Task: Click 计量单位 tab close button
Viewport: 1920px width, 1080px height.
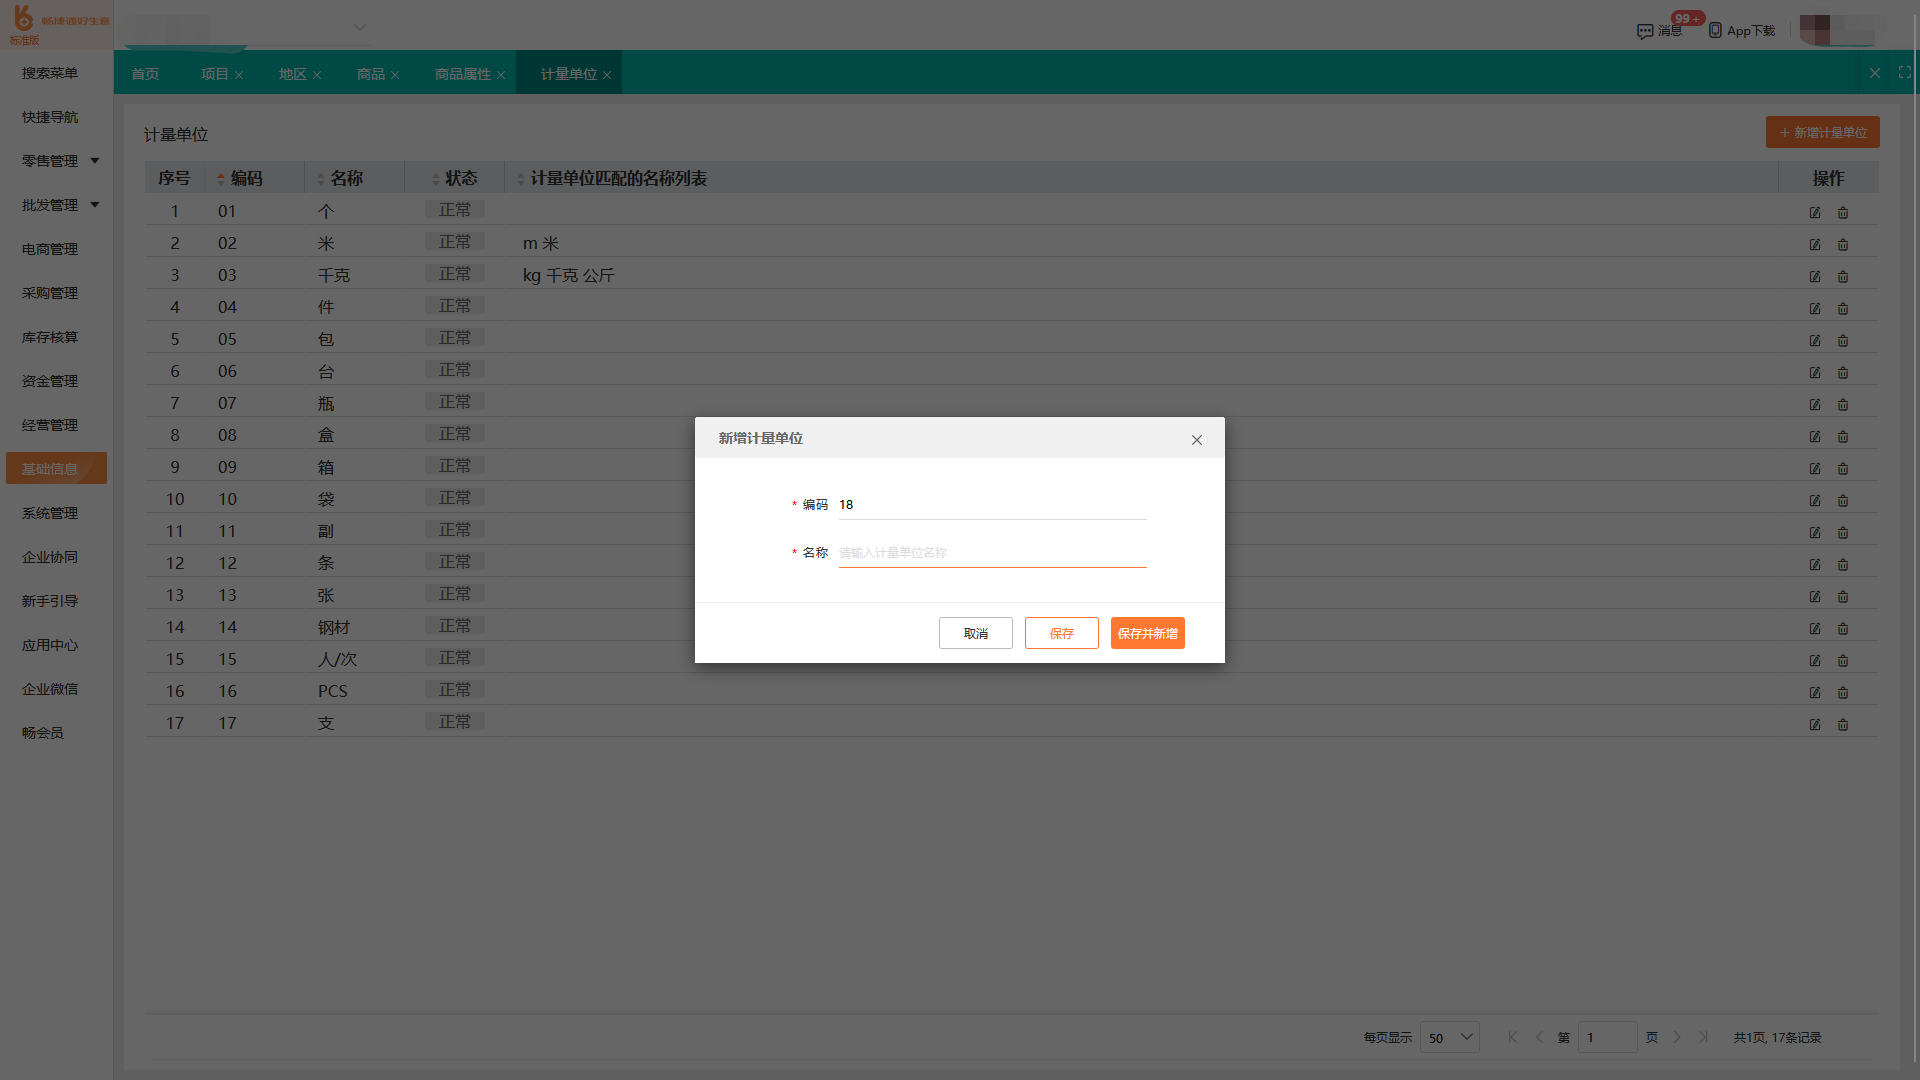Action: (x=608, y=74)
